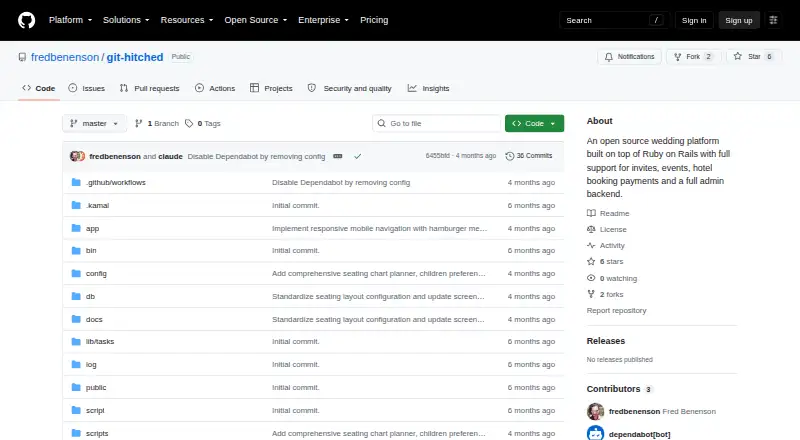Open the Contributors heading link
The height and width of the screenshot is (440, 800).
pos(619,389)
